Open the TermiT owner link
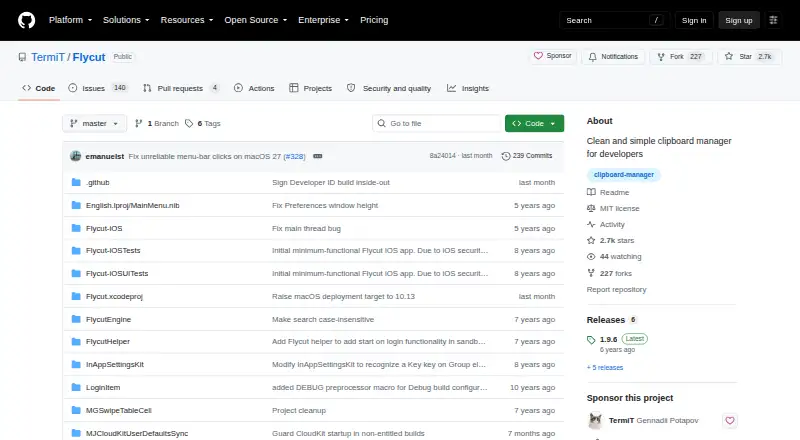This screenshot has height=440, width=800. click(x=48, y=57)
